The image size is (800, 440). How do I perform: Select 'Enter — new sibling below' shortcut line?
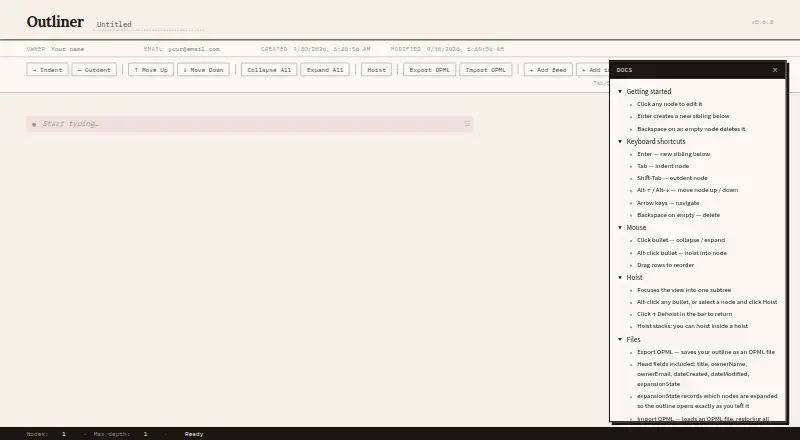point(673,154)
